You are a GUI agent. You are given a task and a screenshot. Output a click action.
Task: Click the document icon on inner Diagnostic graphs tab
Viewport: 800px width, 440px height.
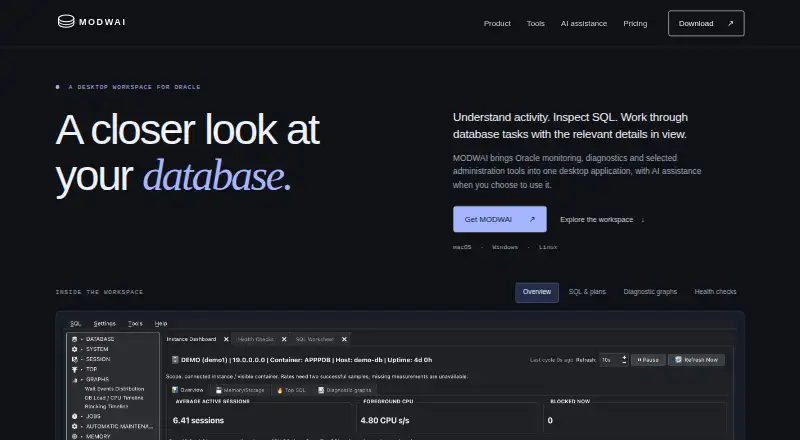click(x=321, y=390)
